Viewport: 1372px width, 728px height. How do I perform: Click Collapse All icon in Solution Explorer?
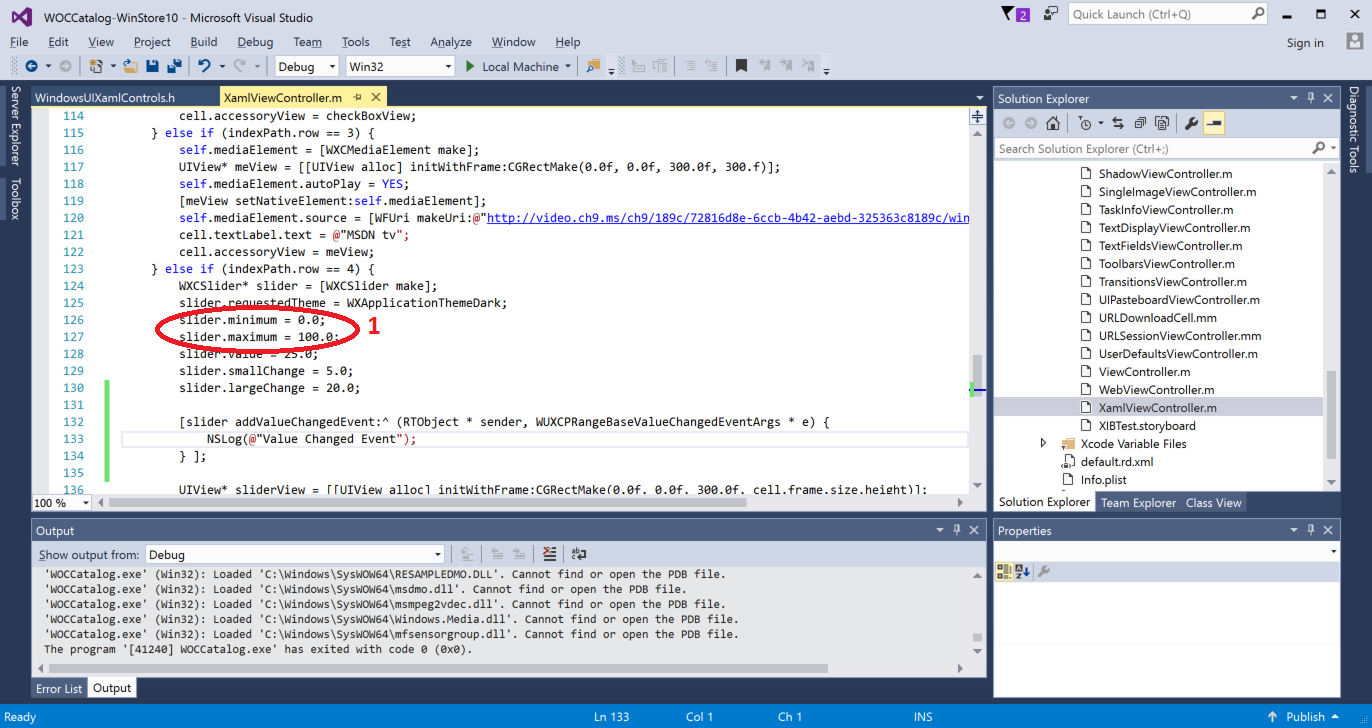click(x=1139, y=123)
